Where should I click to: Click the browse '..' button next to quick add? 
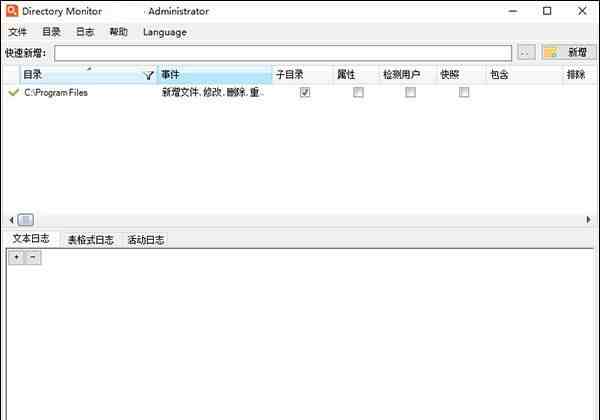coord(526,52)
